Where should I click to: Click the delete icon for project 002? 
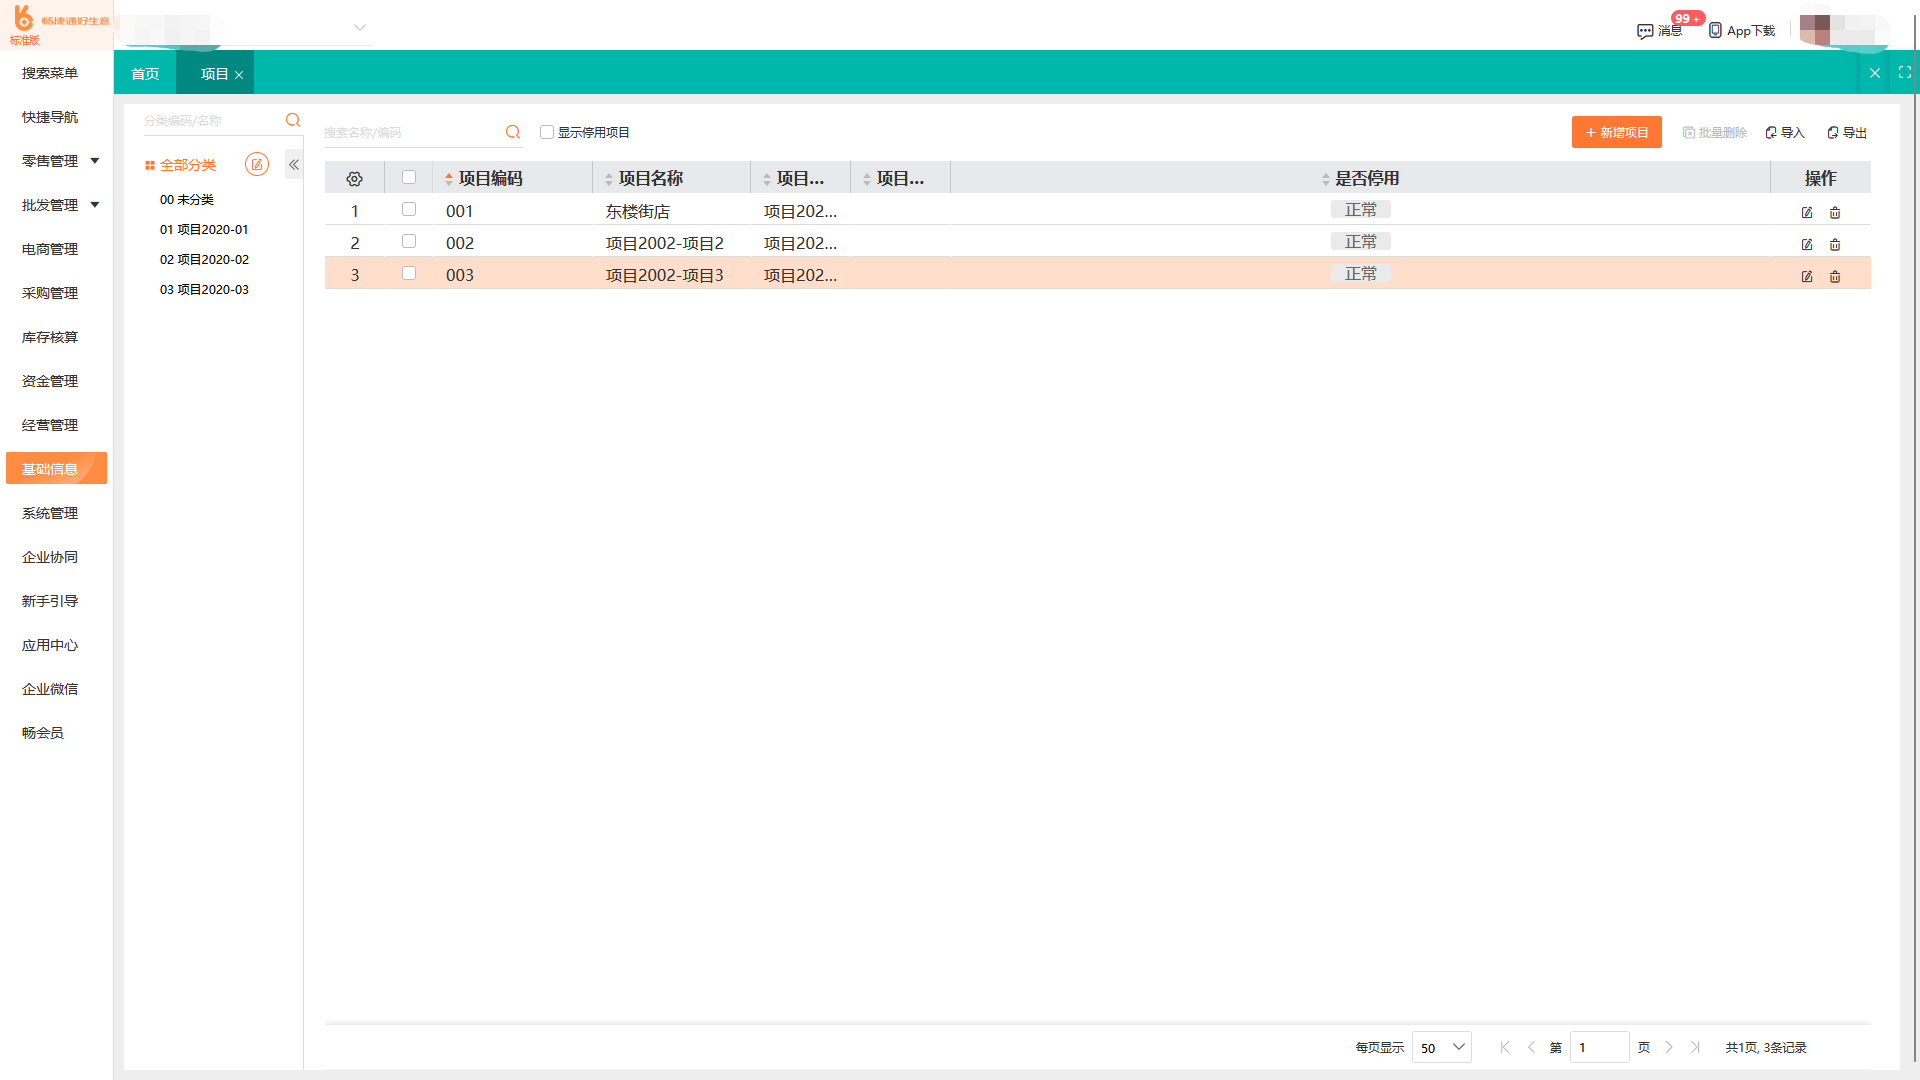[x=1836, y=241]
